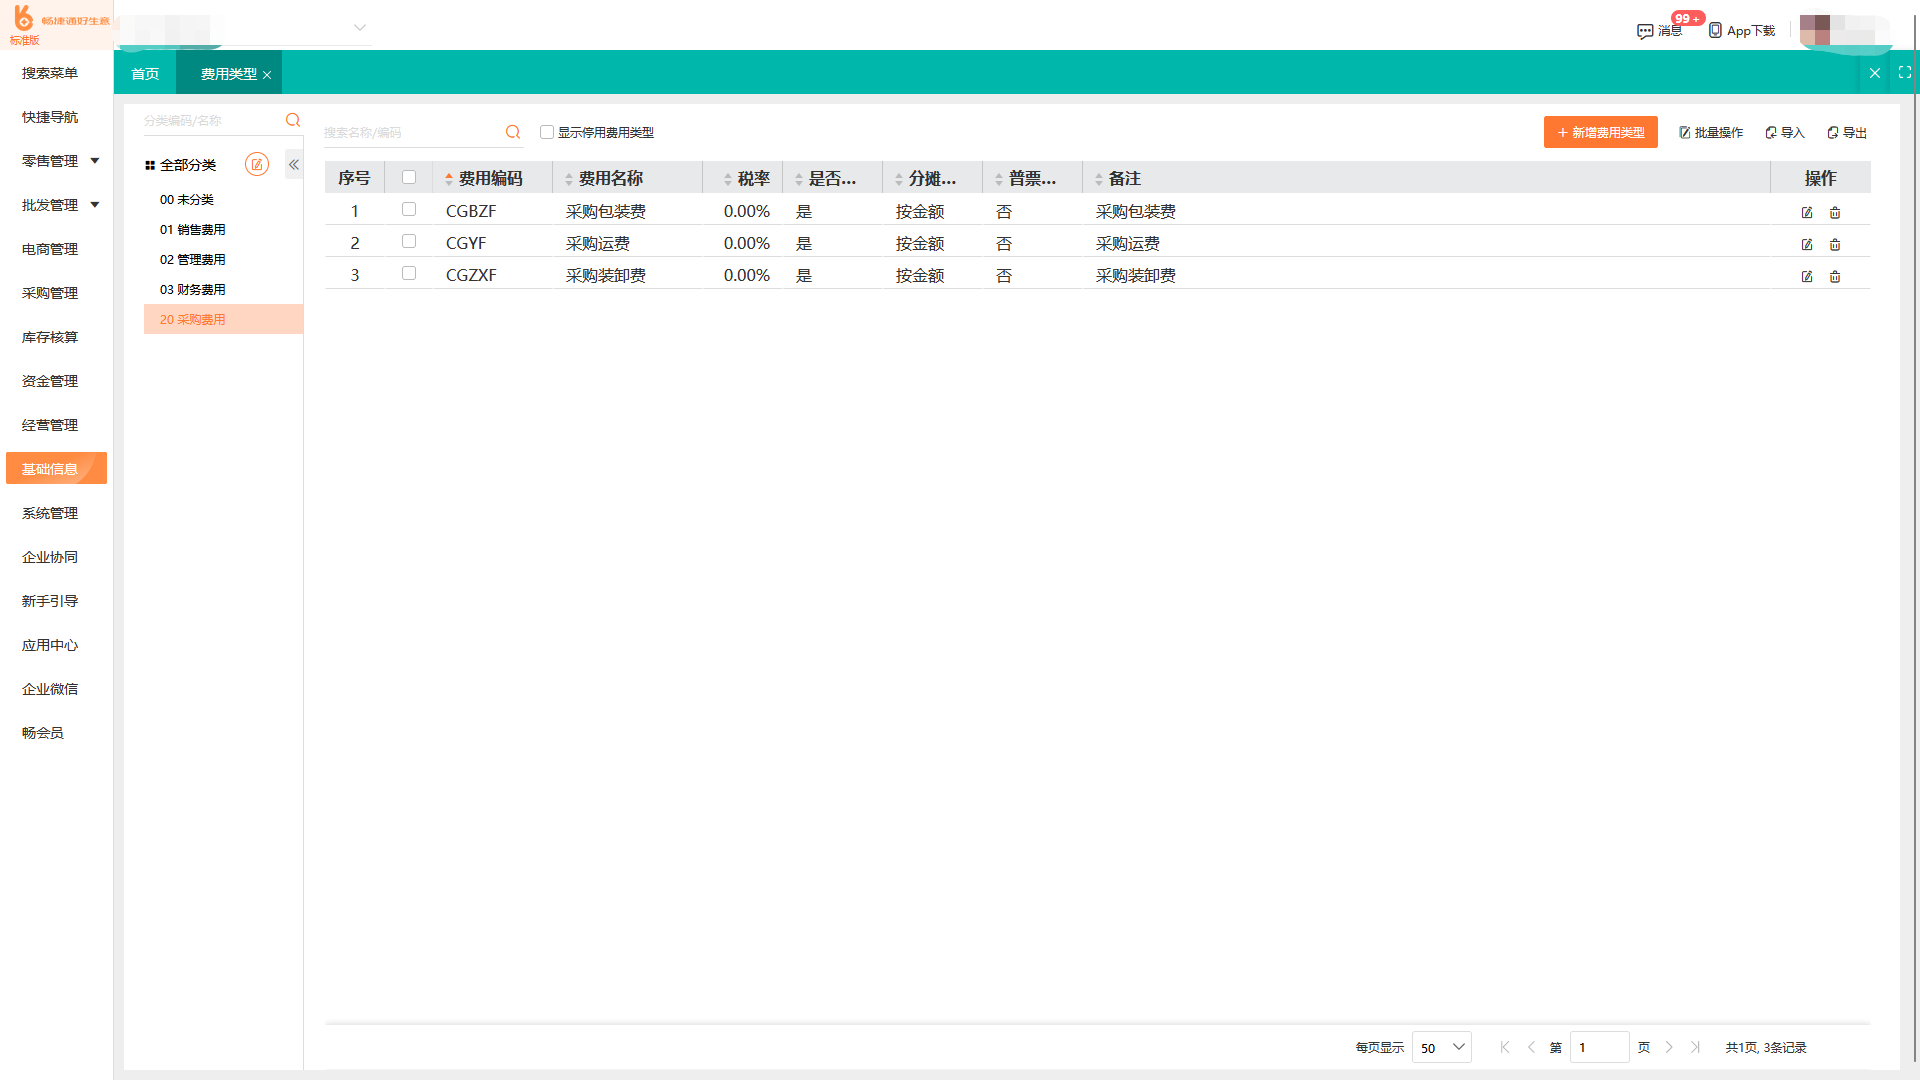This screenshot has width=1920, height=1080.
Task: Click the import 导入 icon button
Action: (x=1787, y=132)
